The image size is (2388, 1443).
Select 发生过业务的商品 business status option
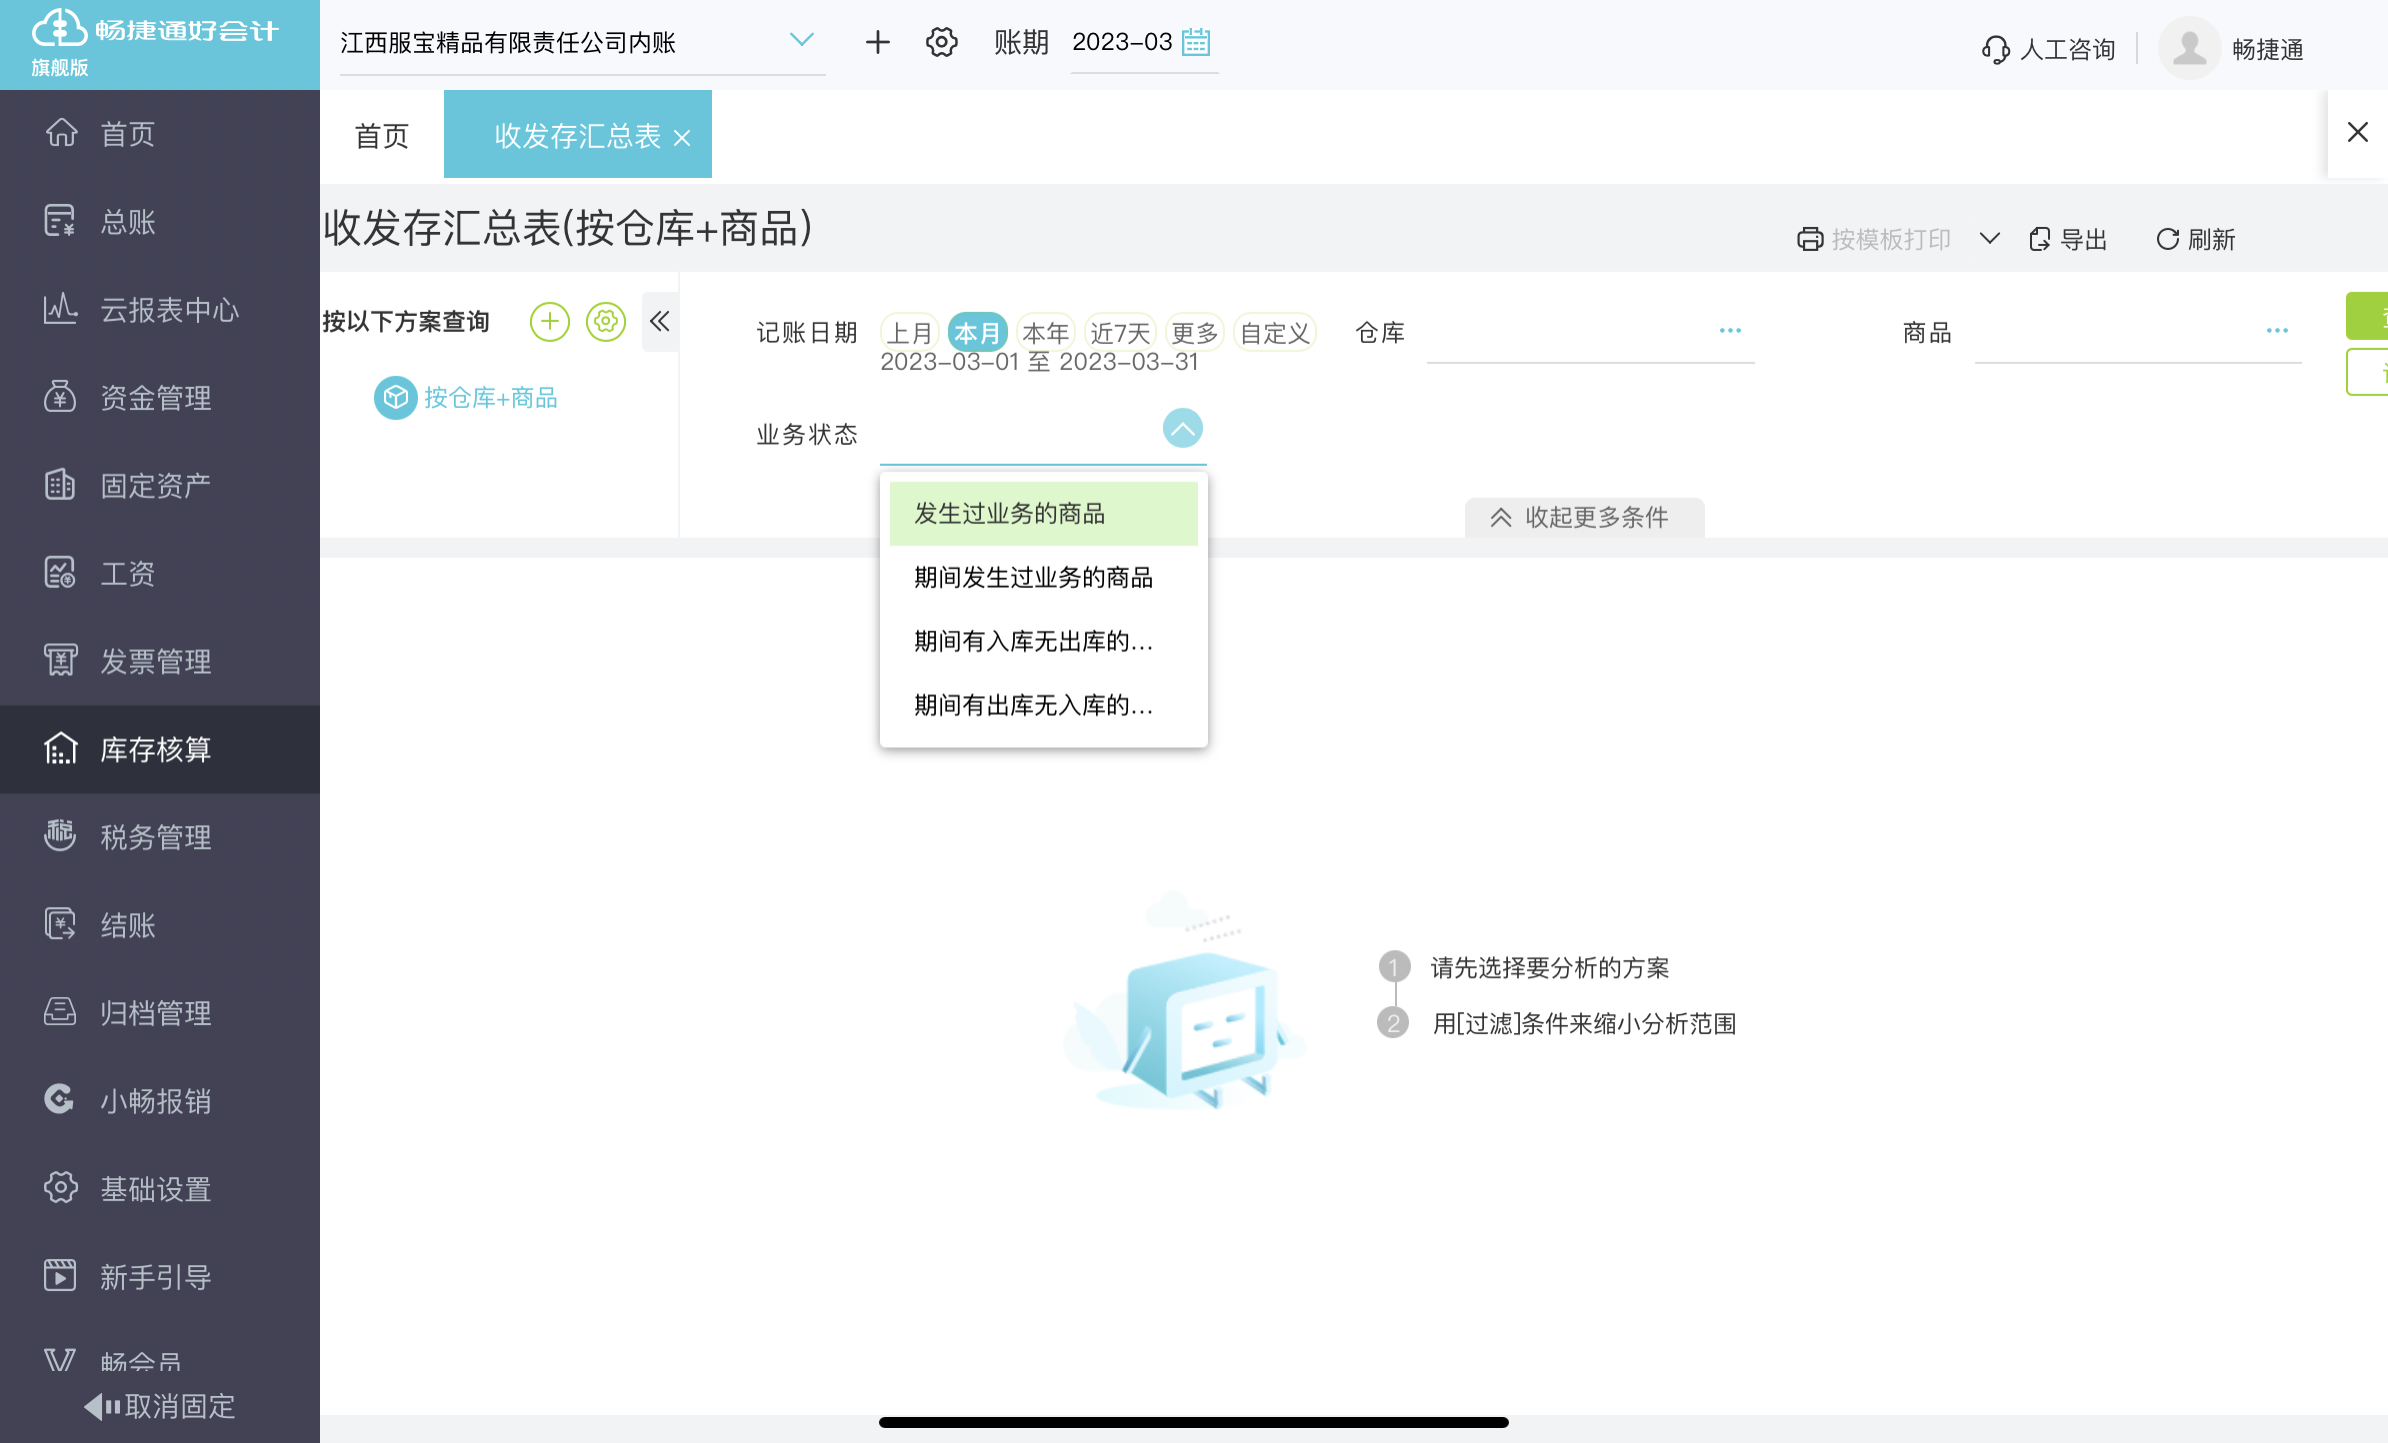[1042, 512]
